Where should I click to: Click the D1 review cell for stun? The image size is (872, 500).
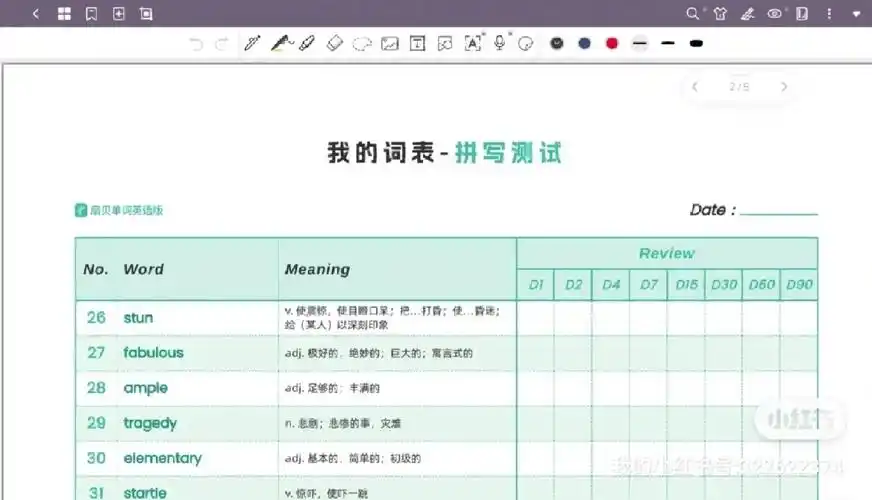coord(535,318)
